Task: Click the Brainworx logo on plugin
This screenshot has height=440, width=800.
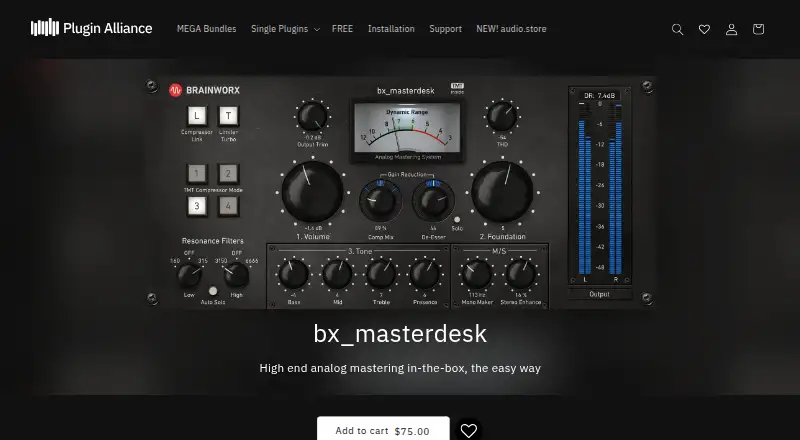Action: click(204, 90)
